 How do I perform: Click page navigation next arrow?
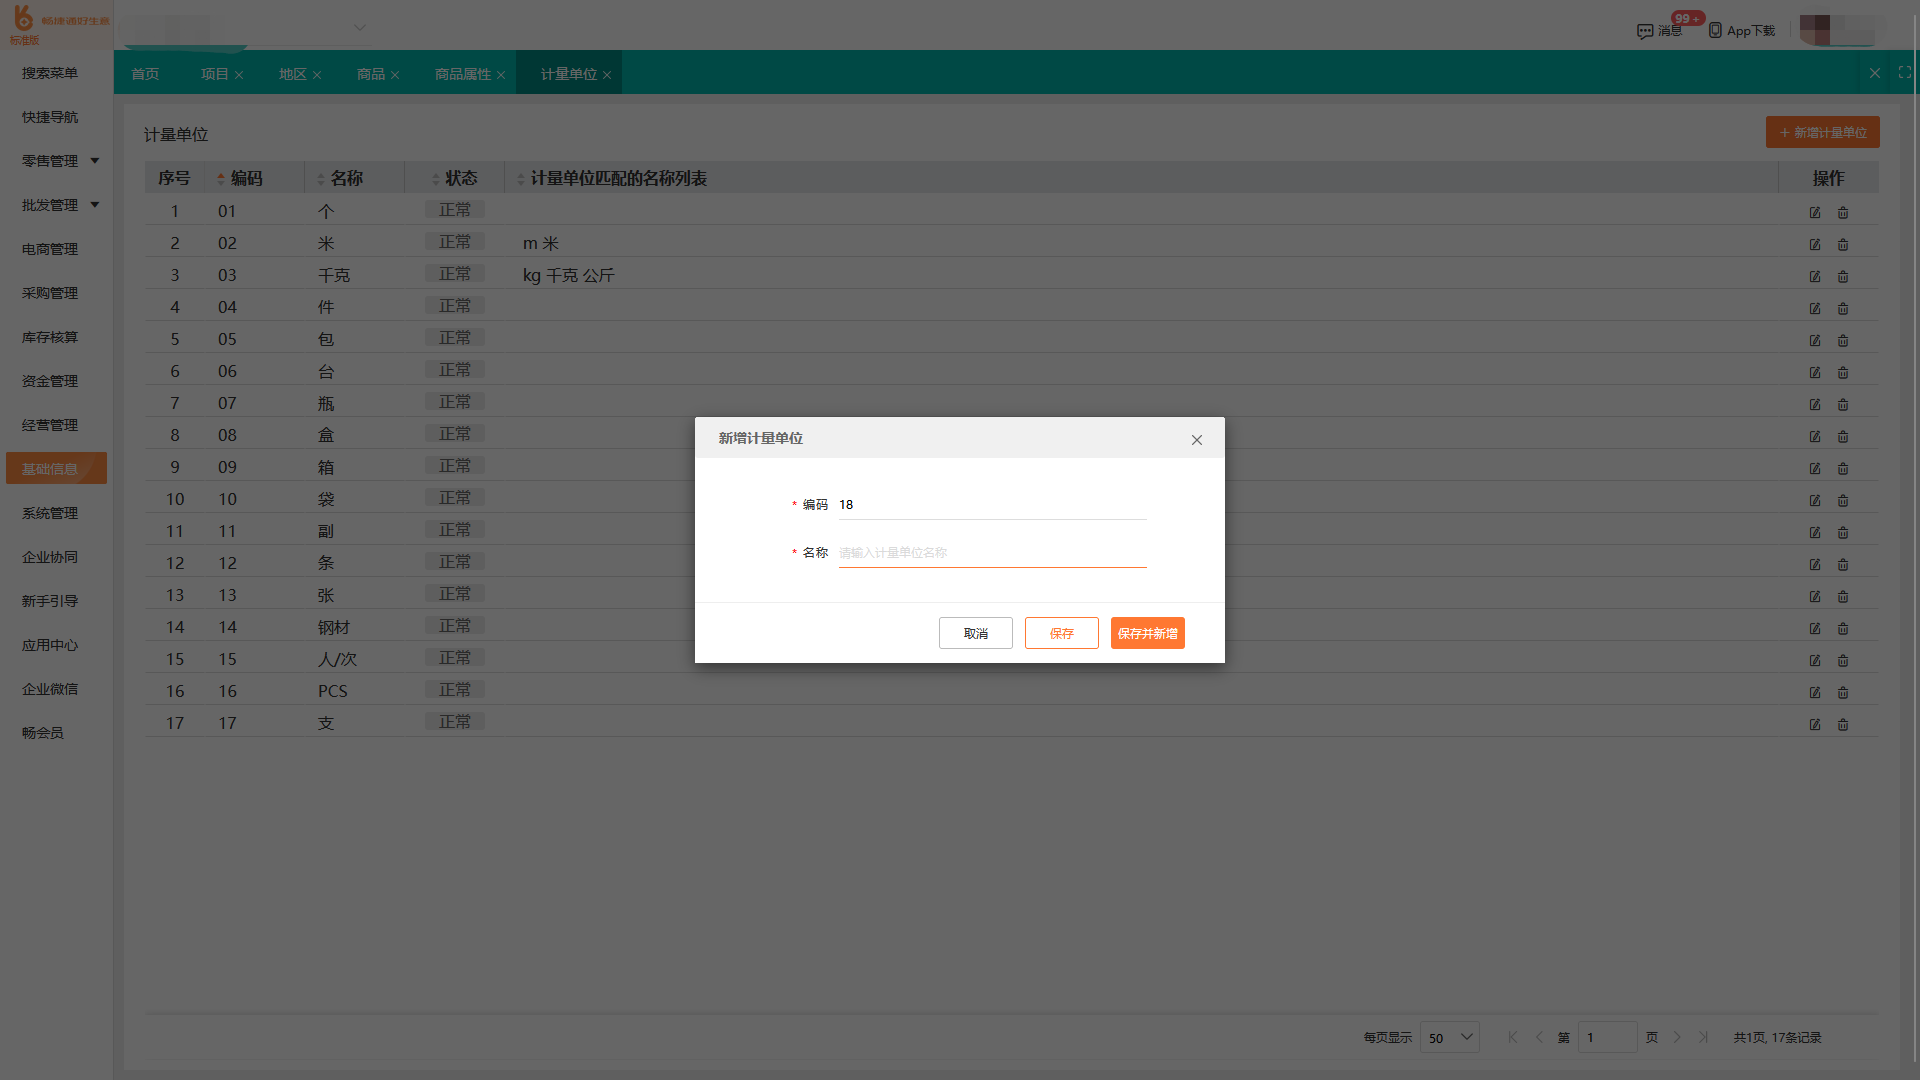point(1677,1036)
